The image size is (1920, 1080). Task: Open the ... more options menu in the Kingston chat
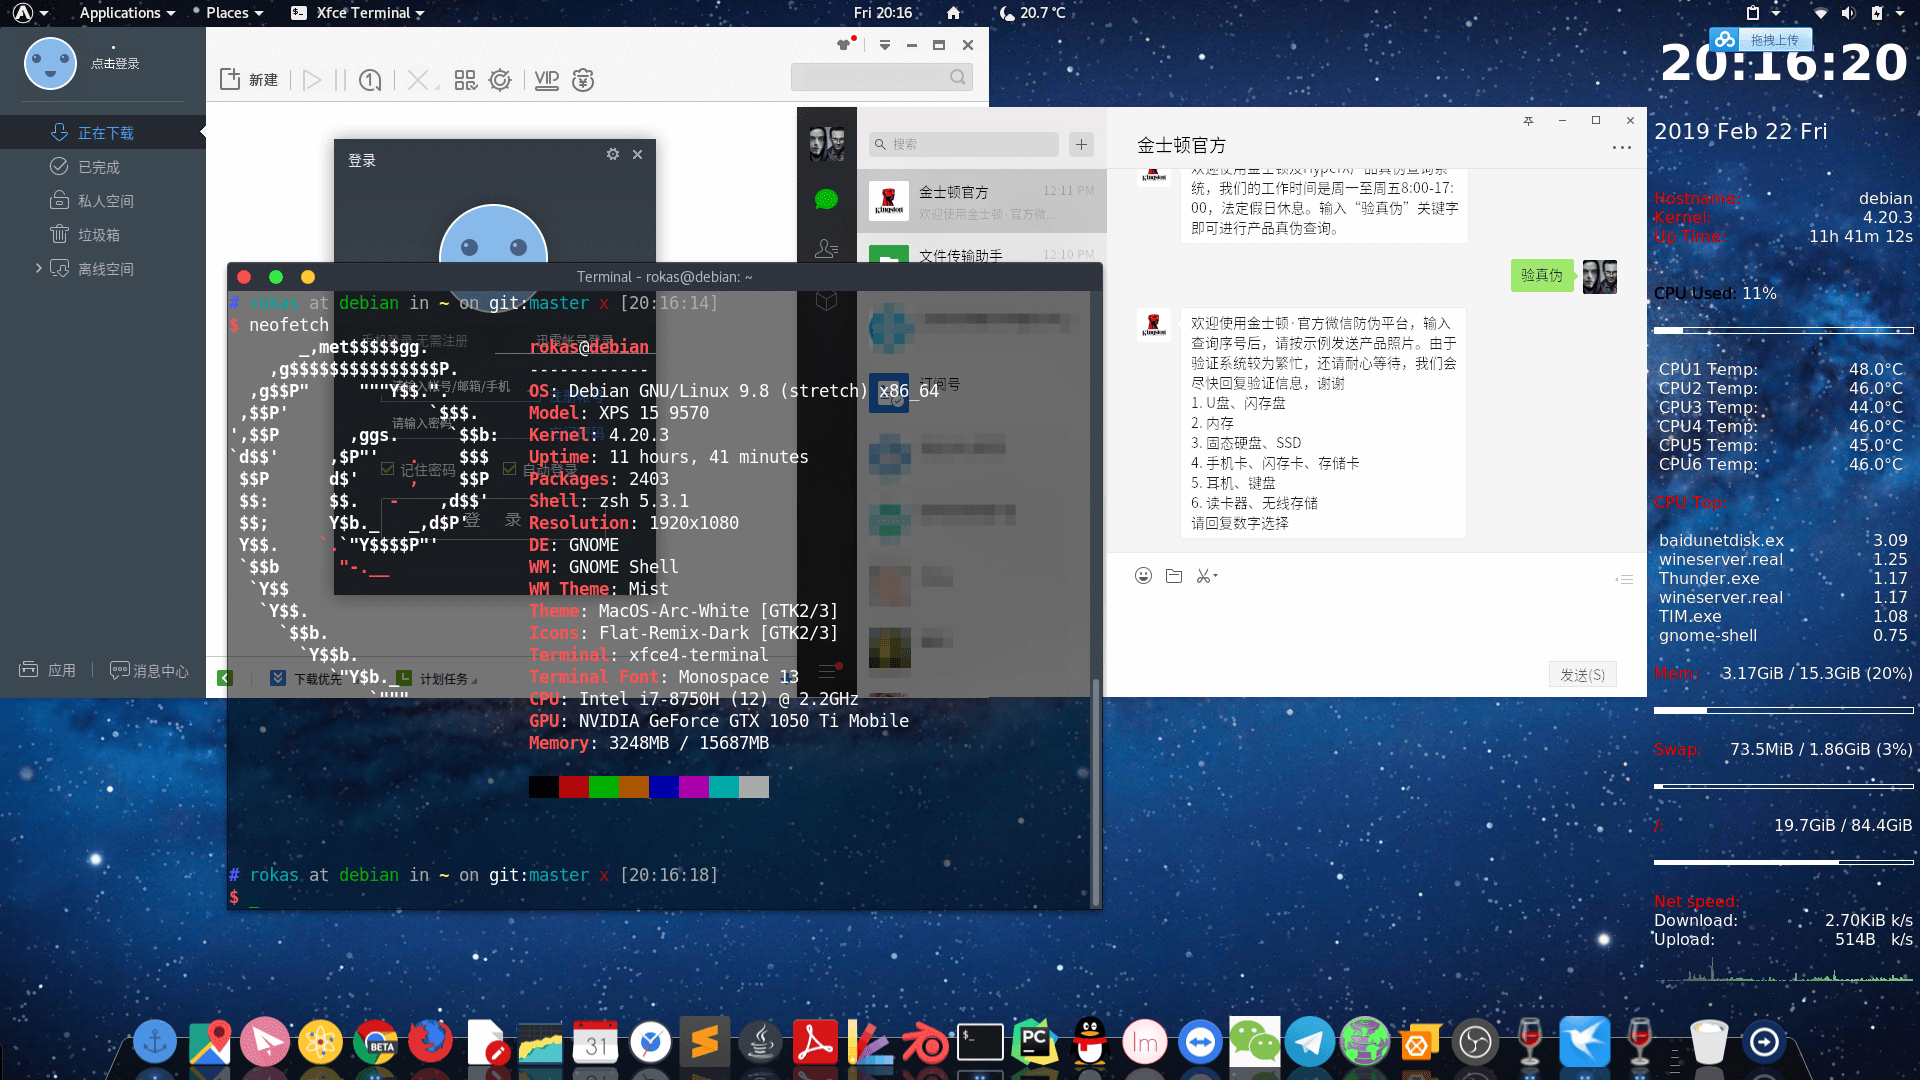1622,147
